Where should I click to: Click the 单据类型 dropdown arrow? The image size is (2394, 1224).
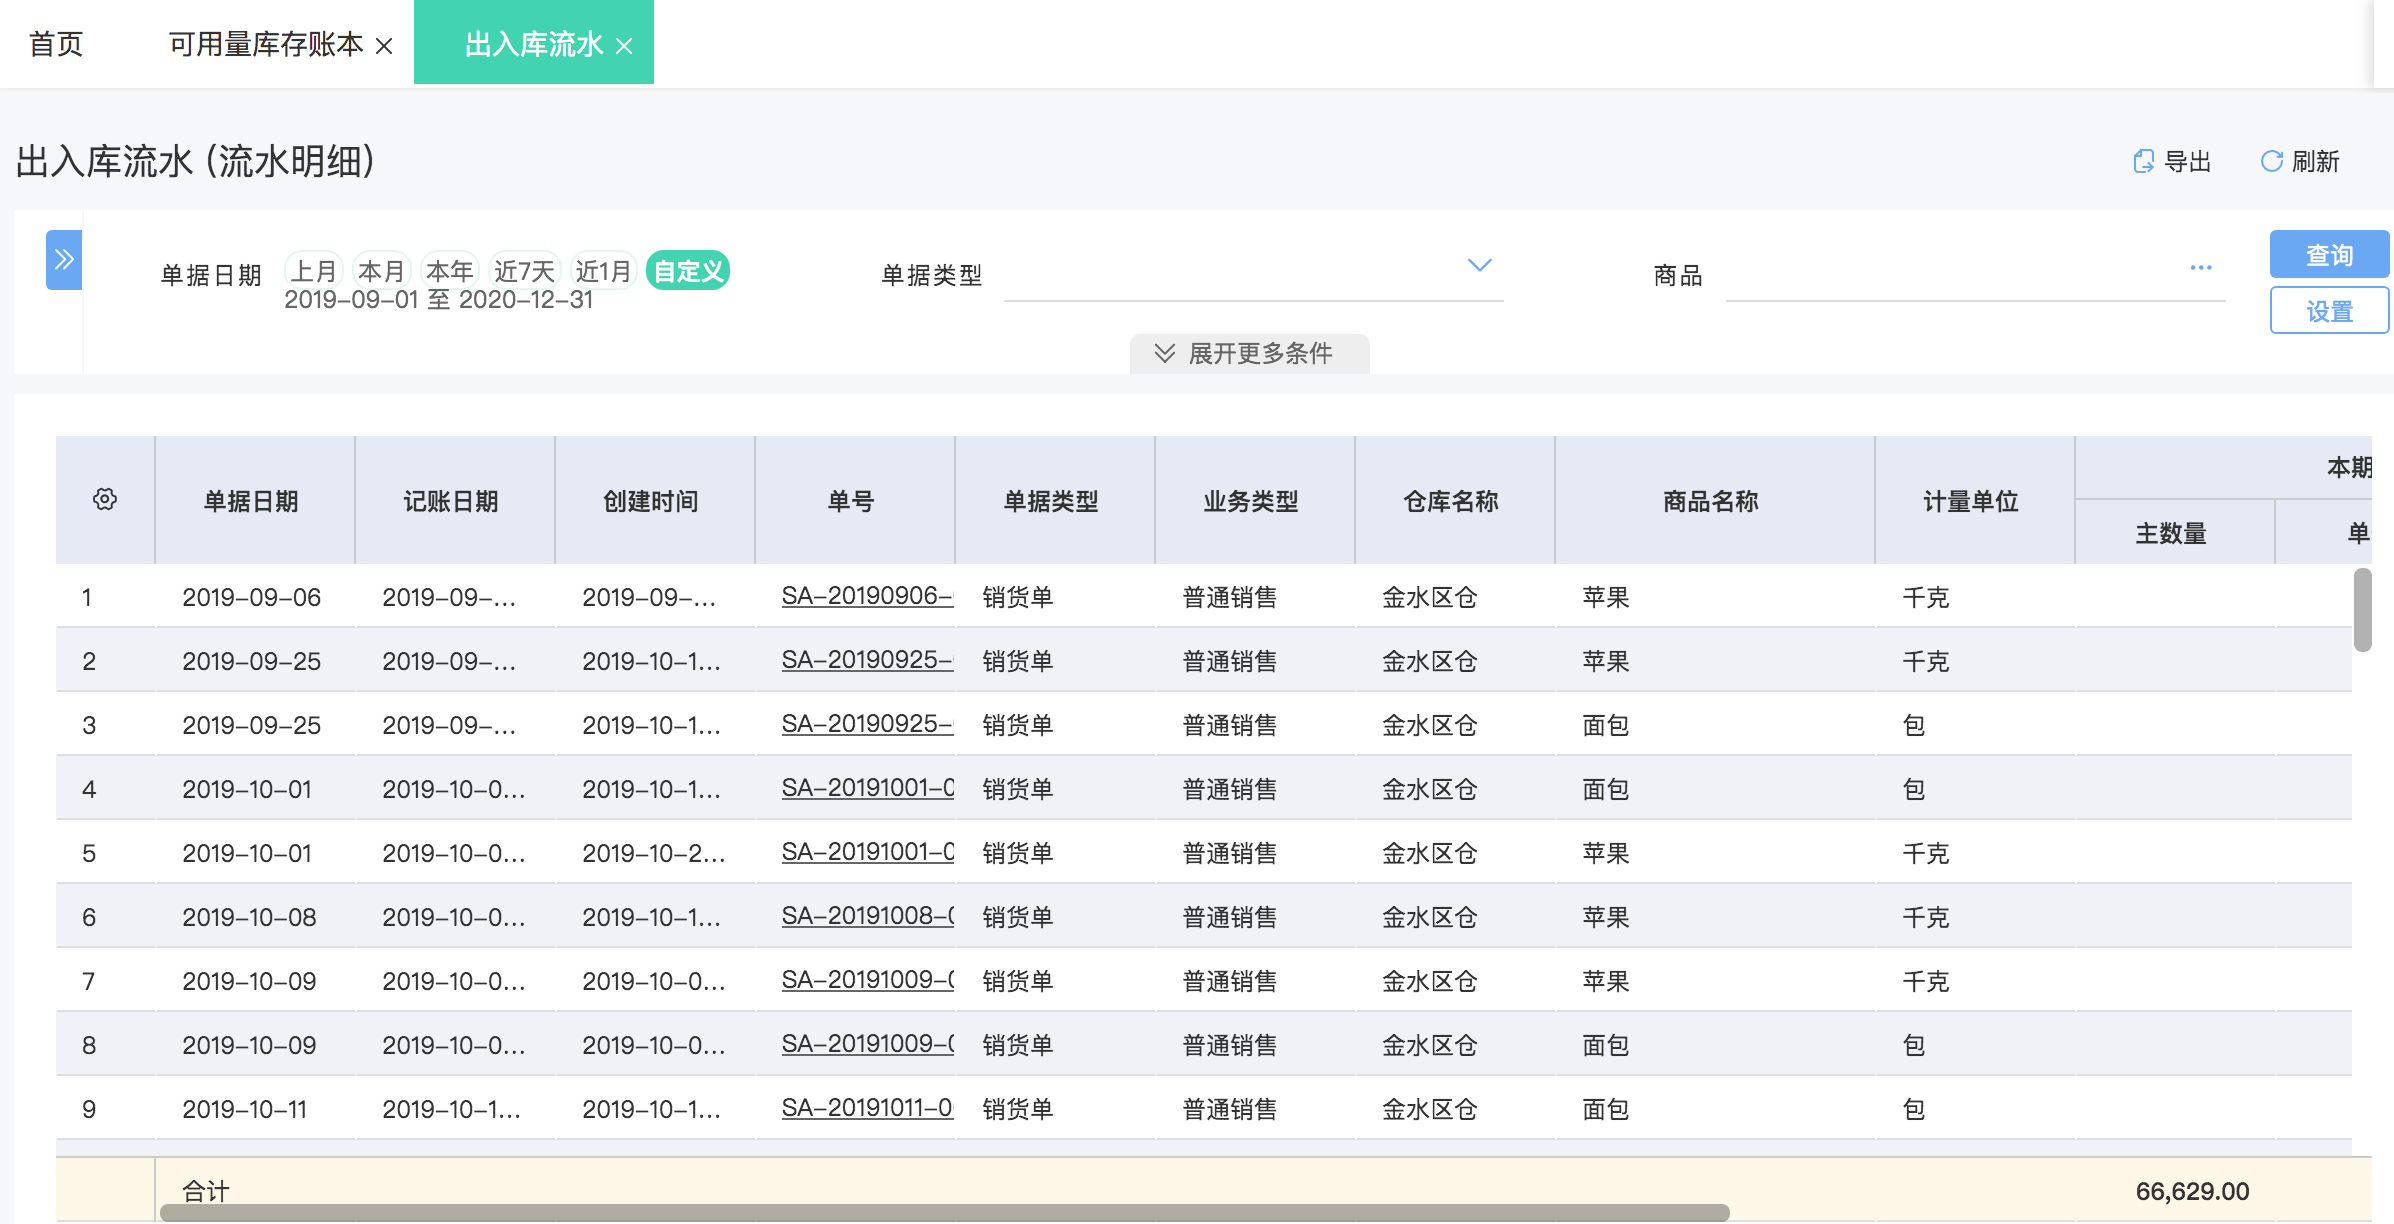pyautogui.click(x=1483, y=265)
